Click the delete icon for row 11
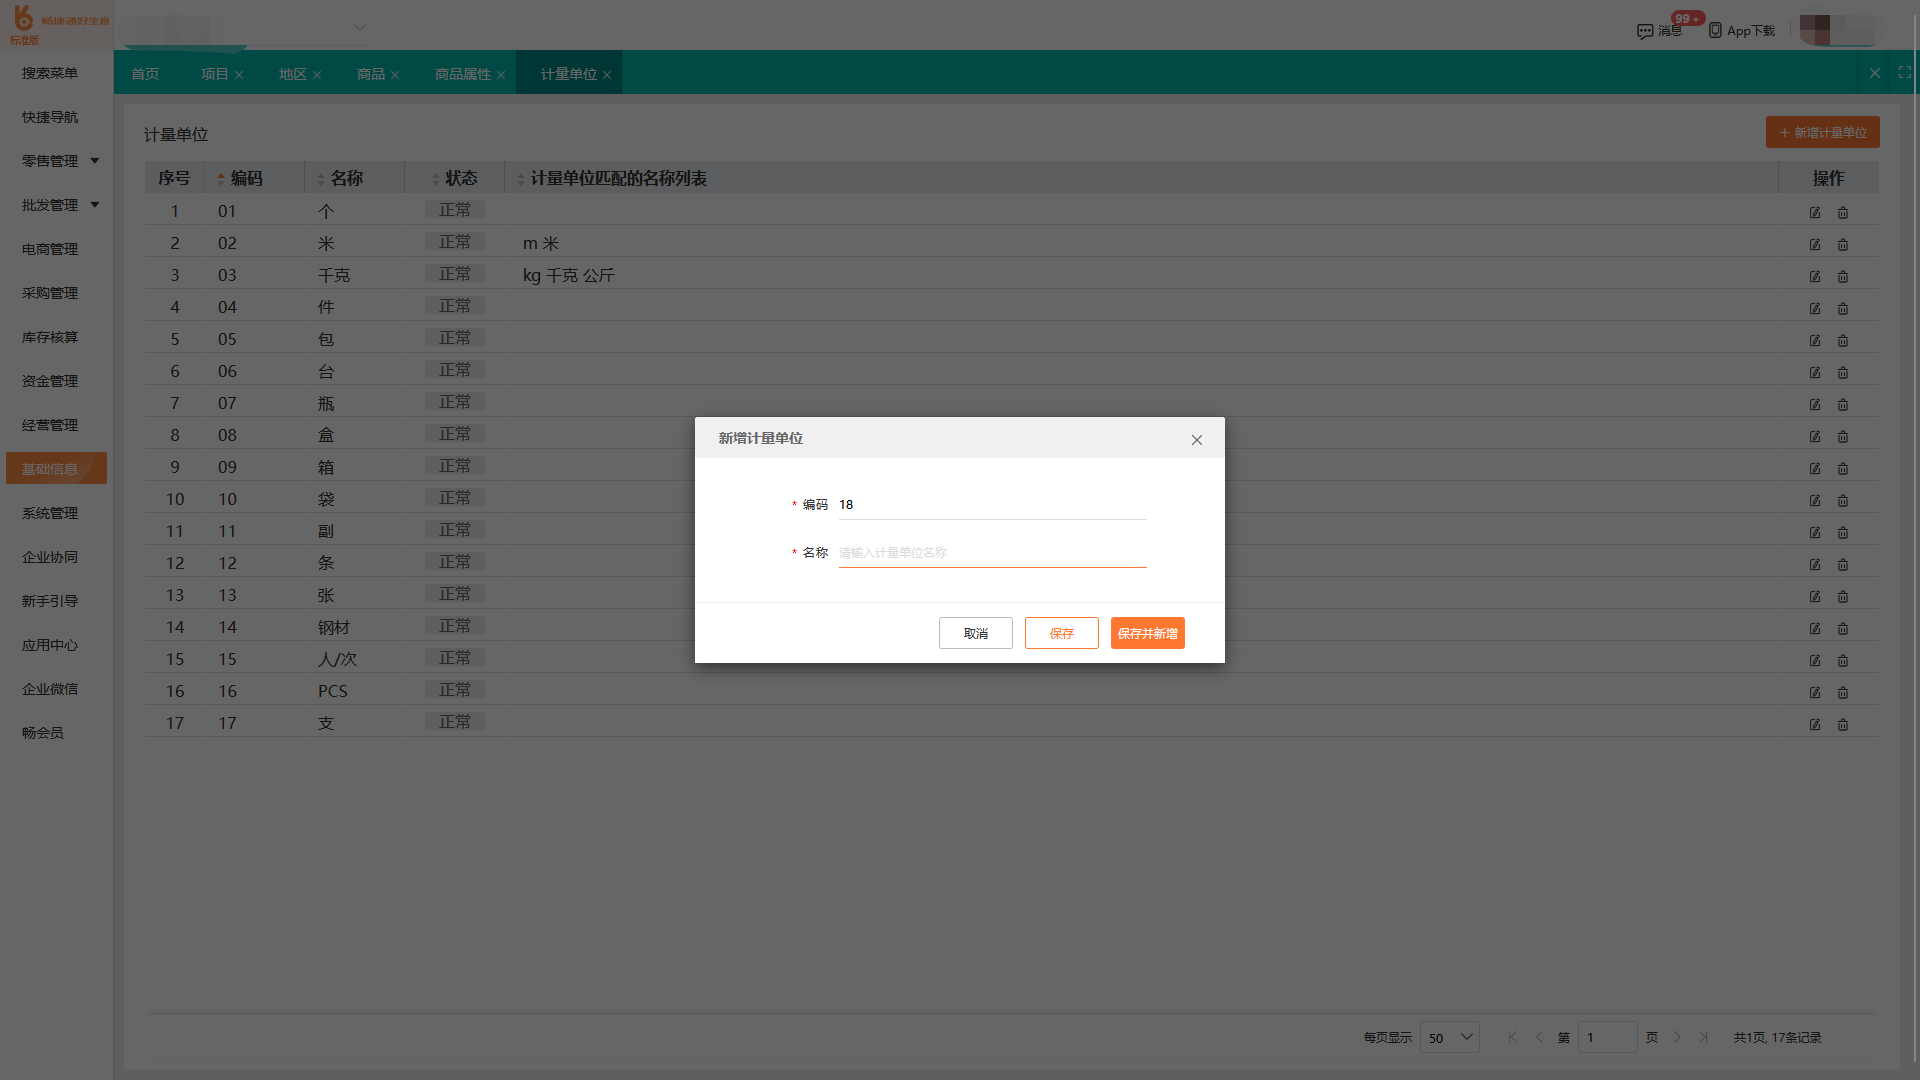This screenshot has width=1920, height=1080. point(1844,531)
